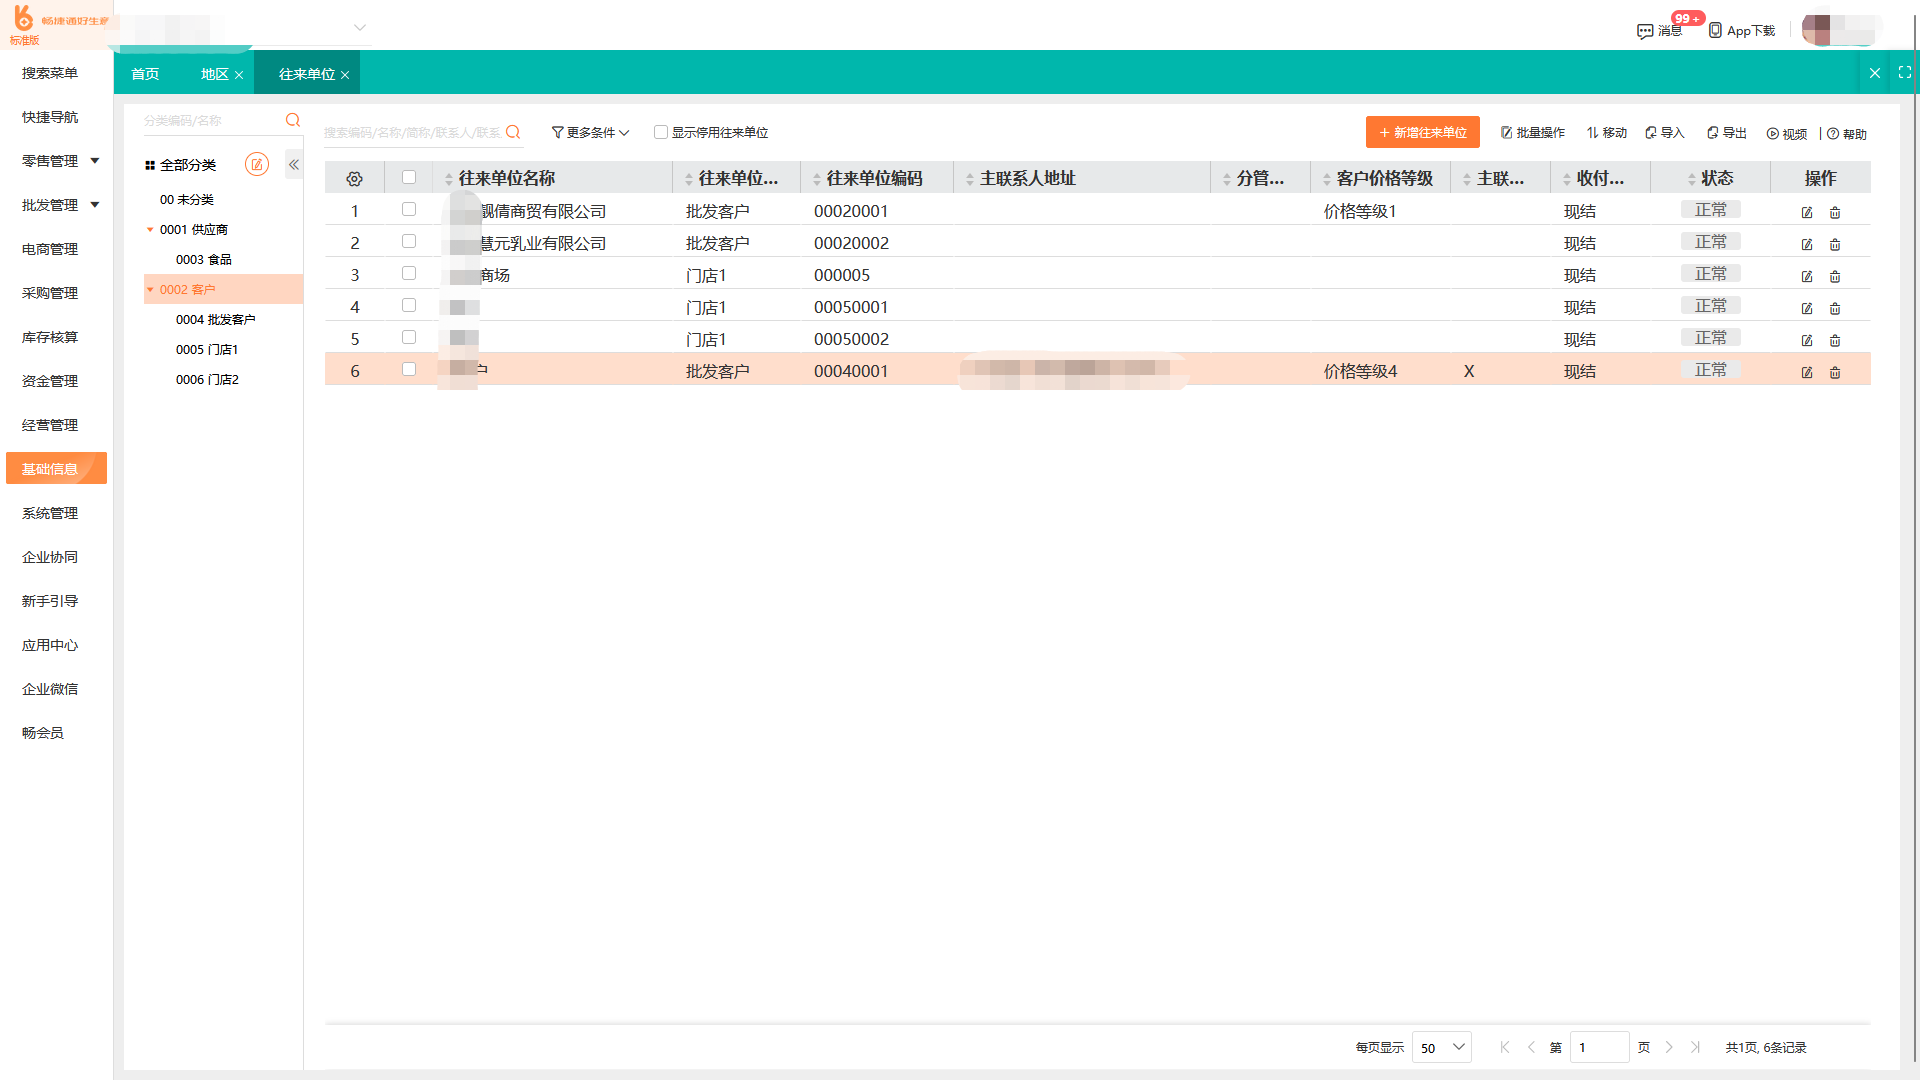Click delete icon for row 1
The height and width of the screenshot is (1080, 1920).
click(1836, 211)
